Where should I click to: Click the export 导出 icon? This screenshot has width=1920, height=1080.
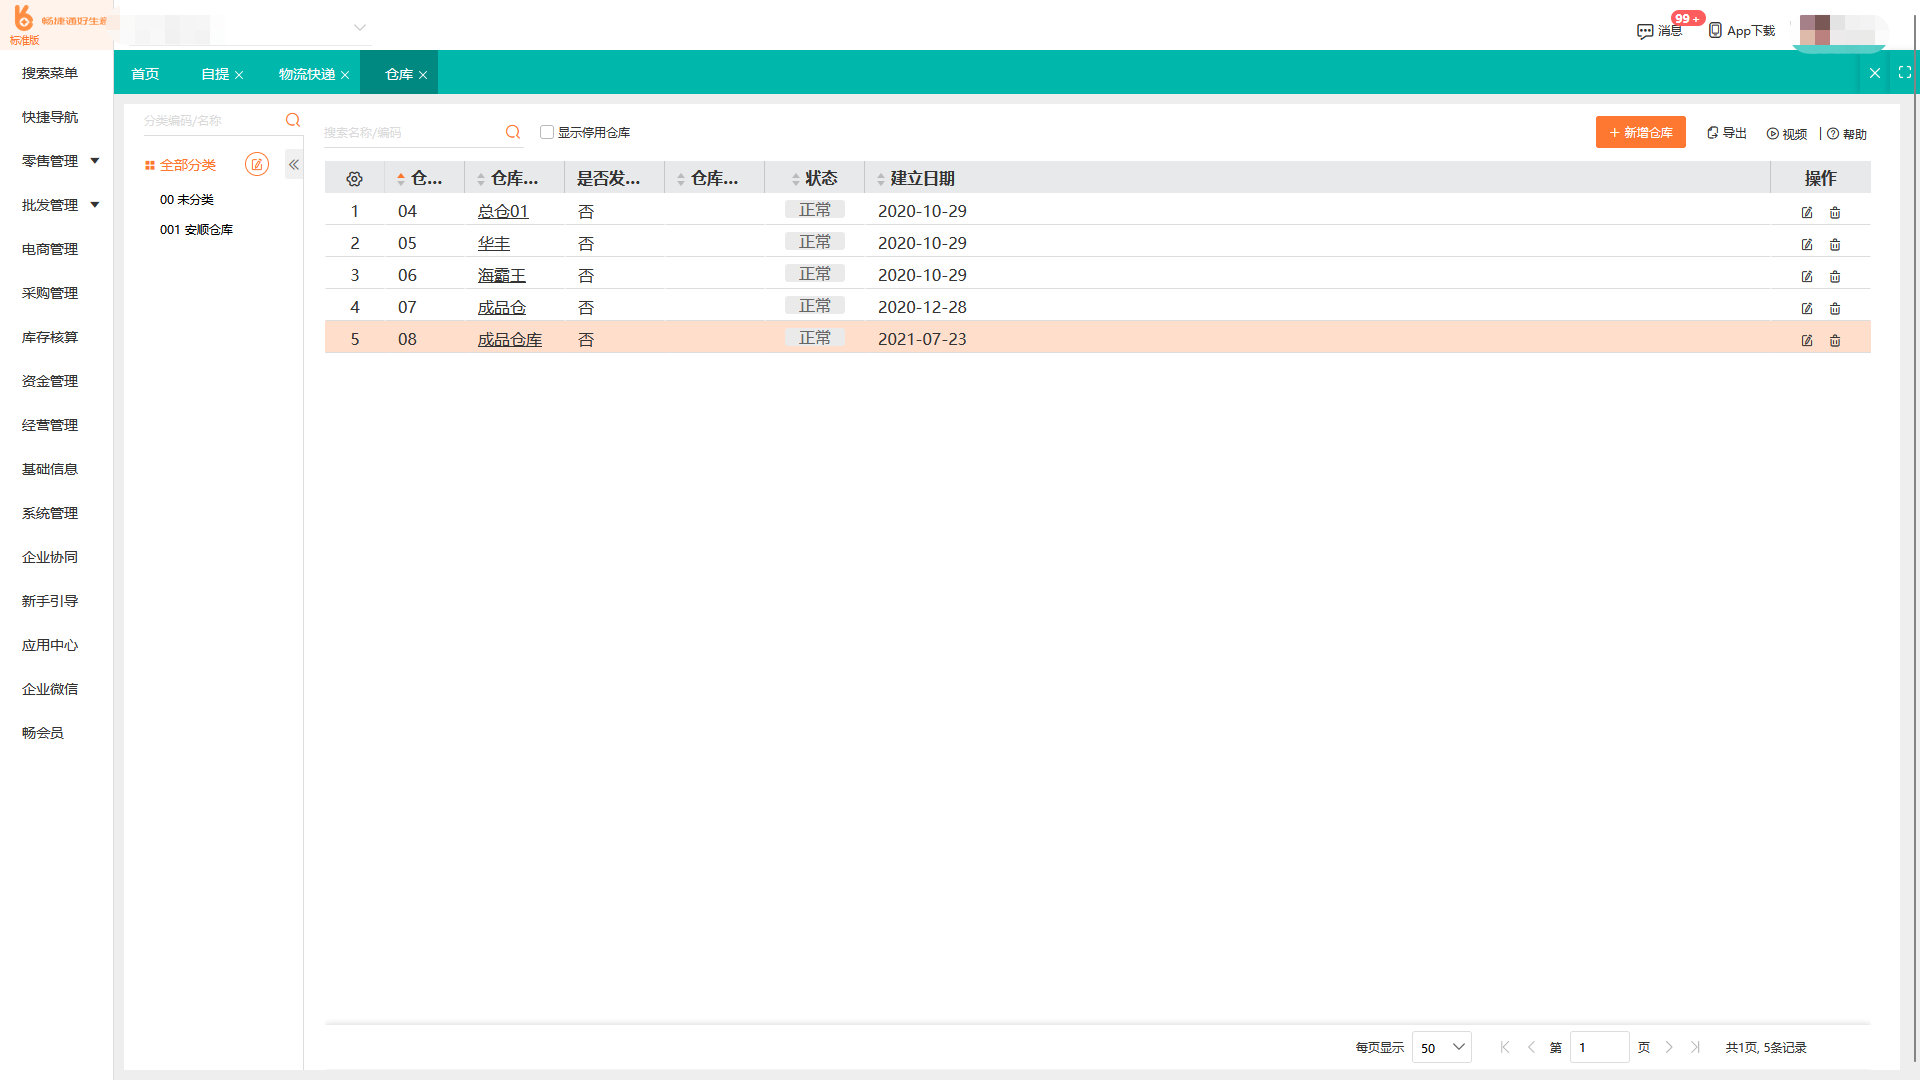pos(1726,131)
